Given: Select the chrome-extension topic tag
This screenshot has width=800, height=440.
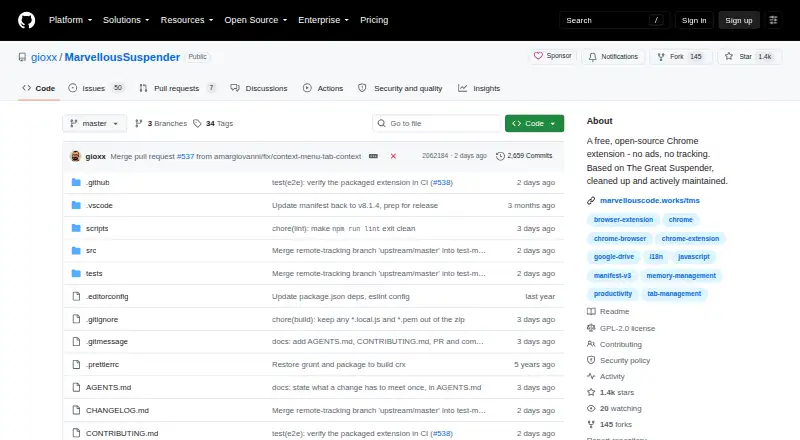Looking at the screenshot, I should 690,238.
